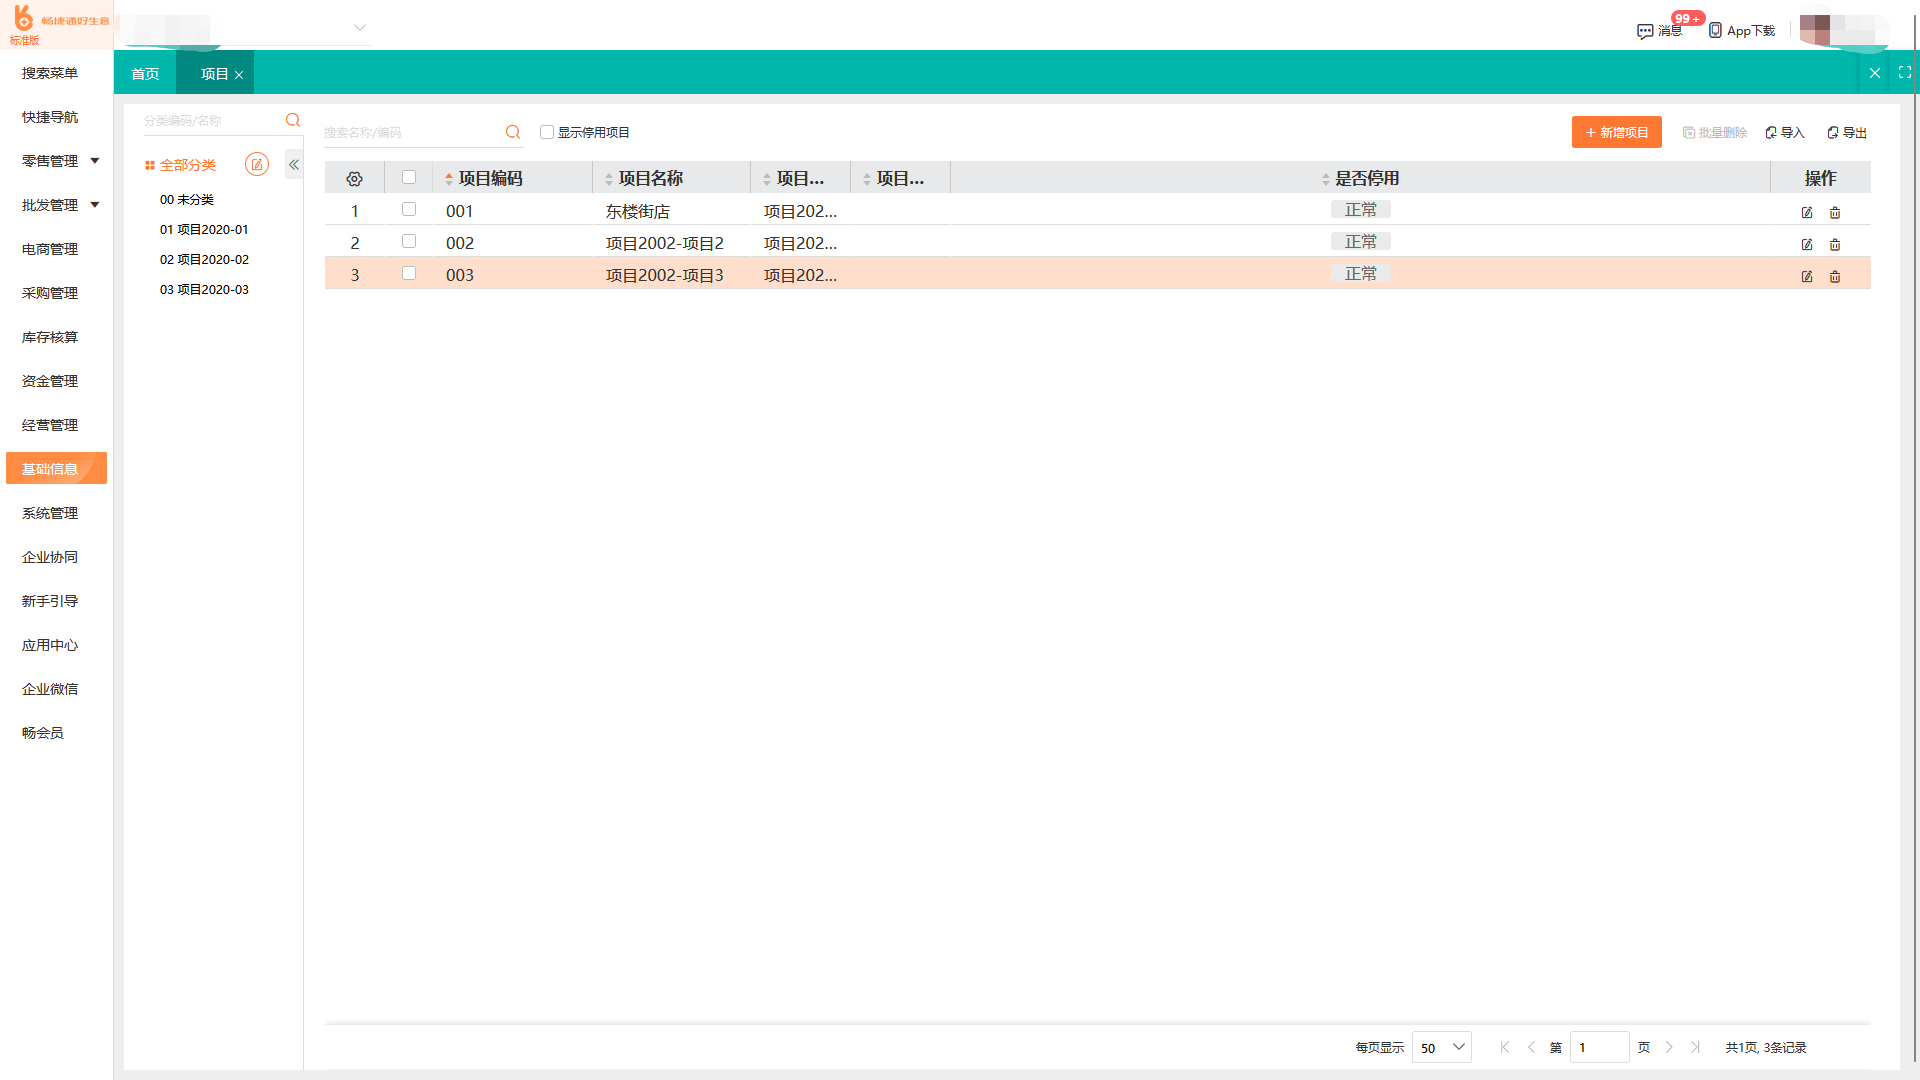The width and height of the screenshot is (1920, 1080).
Task: Click the import 导入 icon button
Action: [x=1787, y=132]
